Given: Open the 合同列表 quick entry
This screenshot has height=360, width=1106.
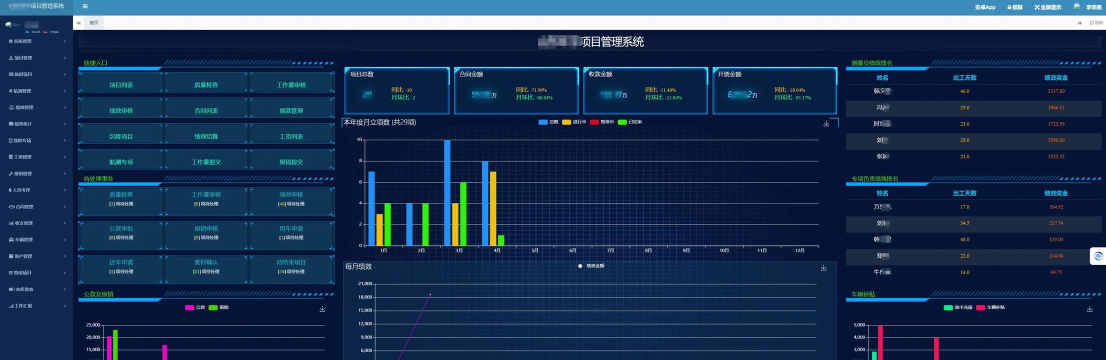Looking at the screenshot, I should (206, 110).
